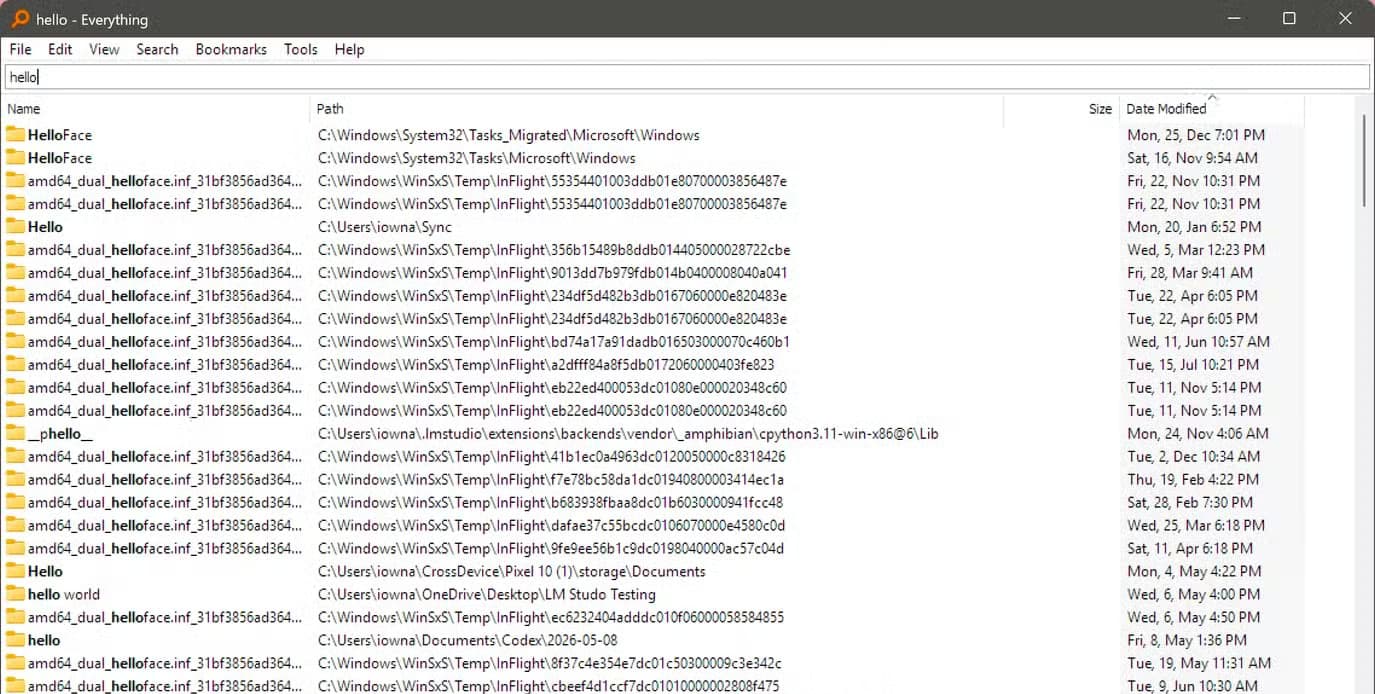This screenshot has width=1375, height=694.
Task: Select folder icon of row dated Thu, 19, Feb
Action: click(15, 480)
